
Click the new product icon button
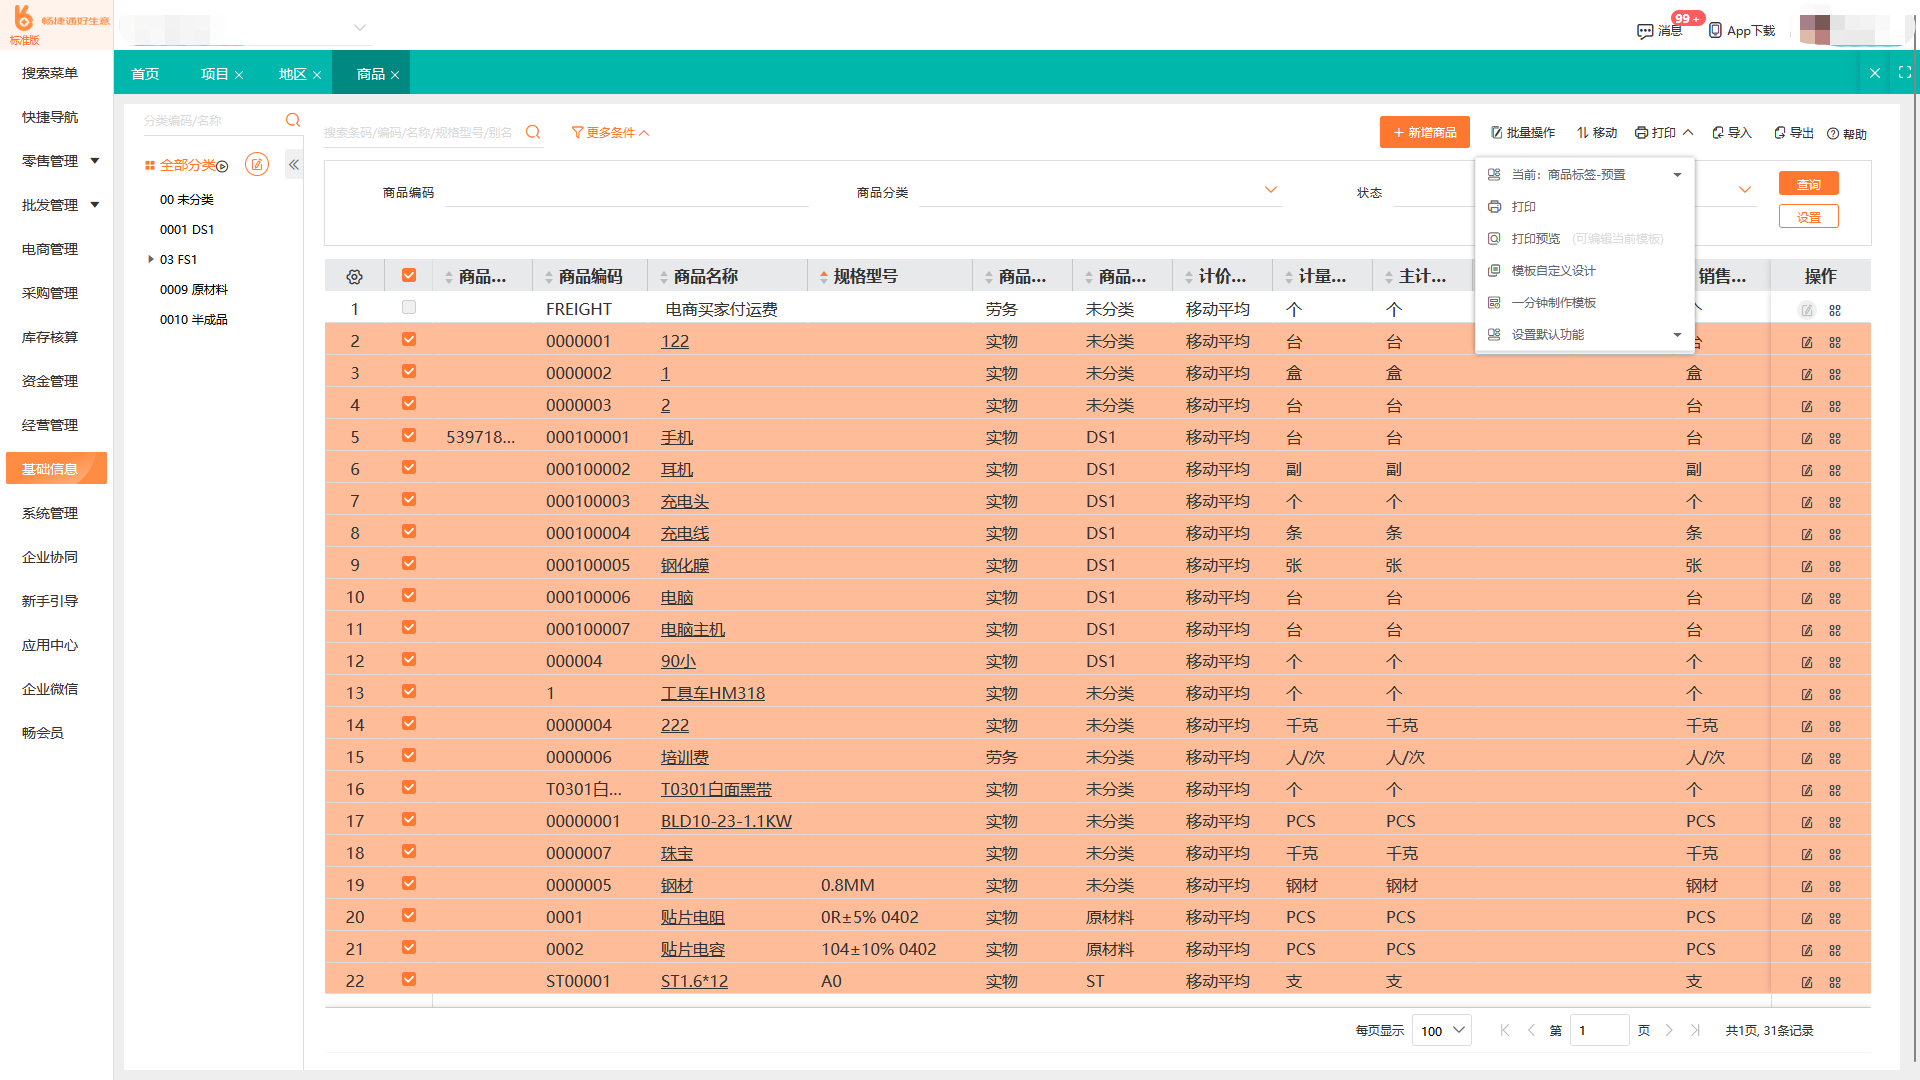click(1424, 132)
